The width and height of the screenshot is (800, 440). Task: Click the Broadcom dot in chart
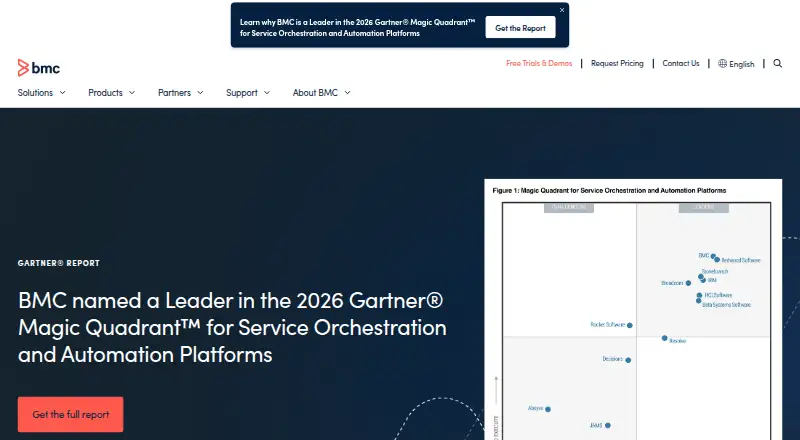(688, 283)
